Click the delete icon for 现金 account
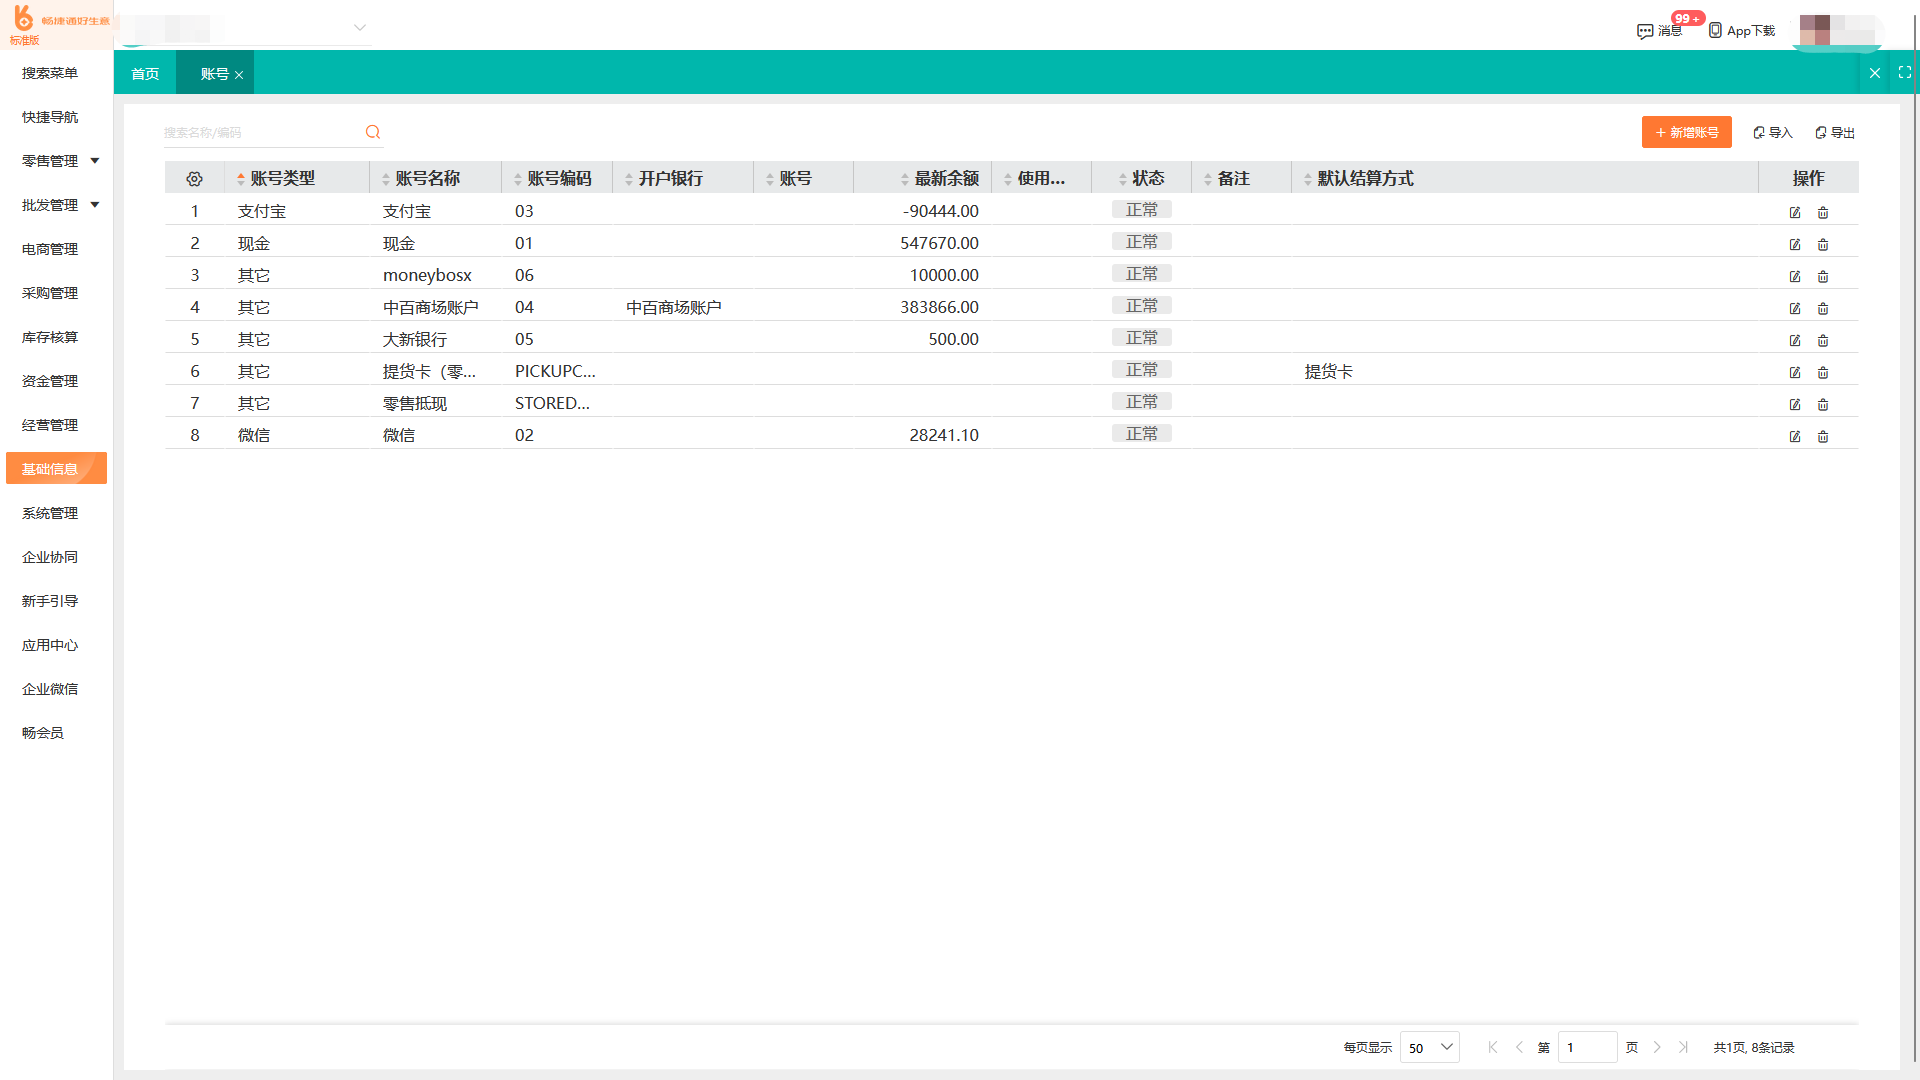Image resolution: width=1920 pixels, height=1080 pixels. (x=1824, y=243)
